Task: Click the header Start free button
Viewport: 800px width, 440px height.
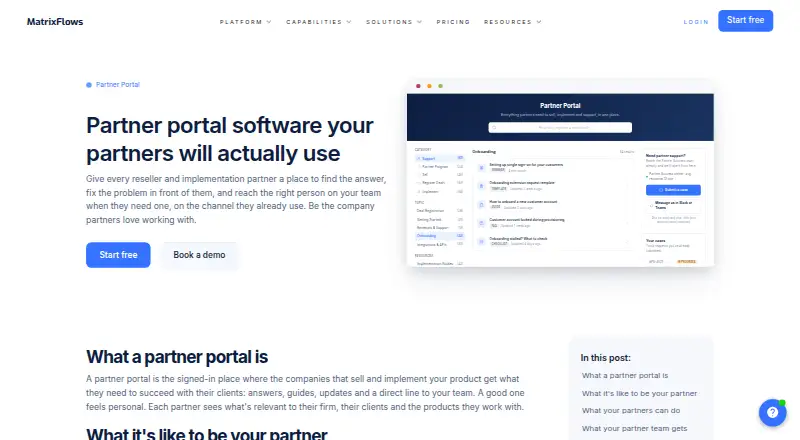Action: pos(745,20)
